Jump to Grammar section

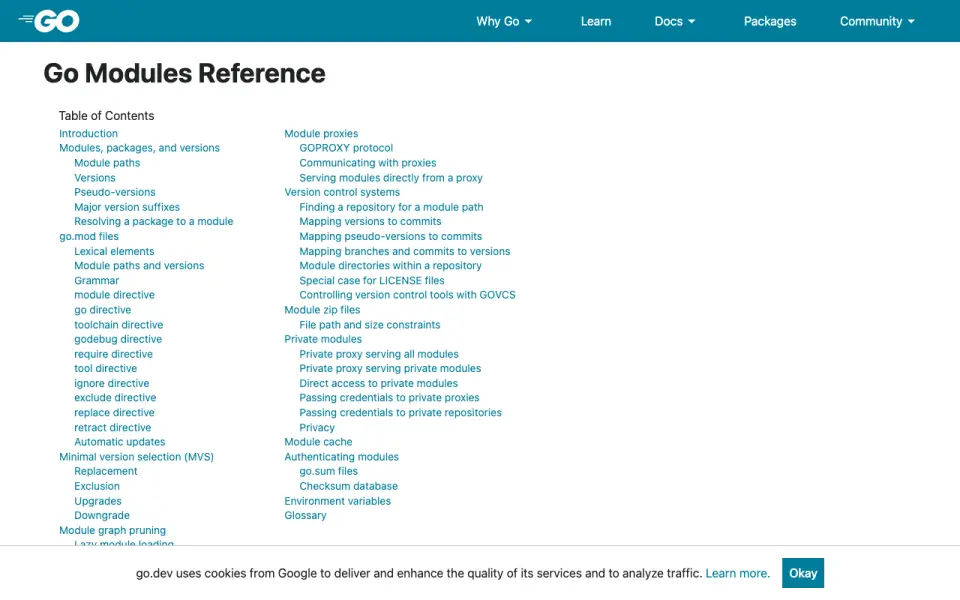[97, 280]
